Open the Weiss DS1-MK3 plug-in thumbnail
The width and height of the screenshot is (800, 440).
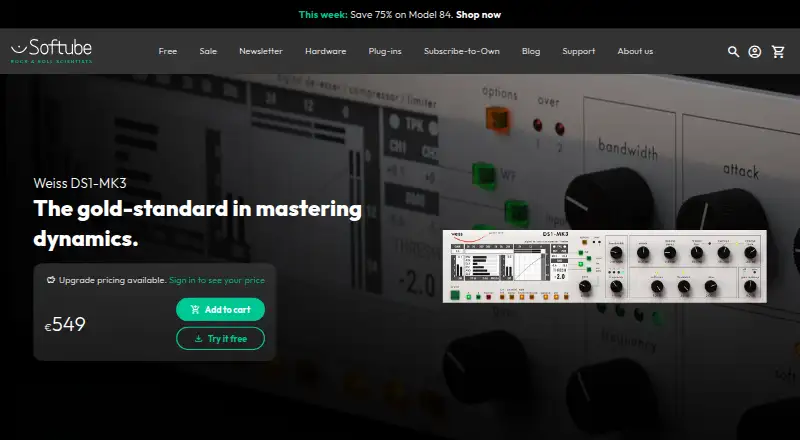click(x=605, y=266)
